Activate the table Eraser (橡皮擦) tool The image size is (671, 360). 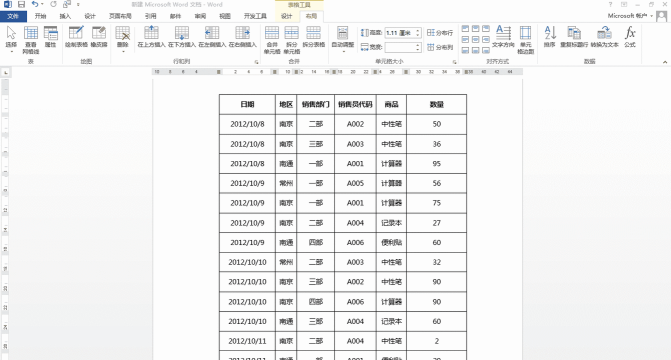[99, 37]
